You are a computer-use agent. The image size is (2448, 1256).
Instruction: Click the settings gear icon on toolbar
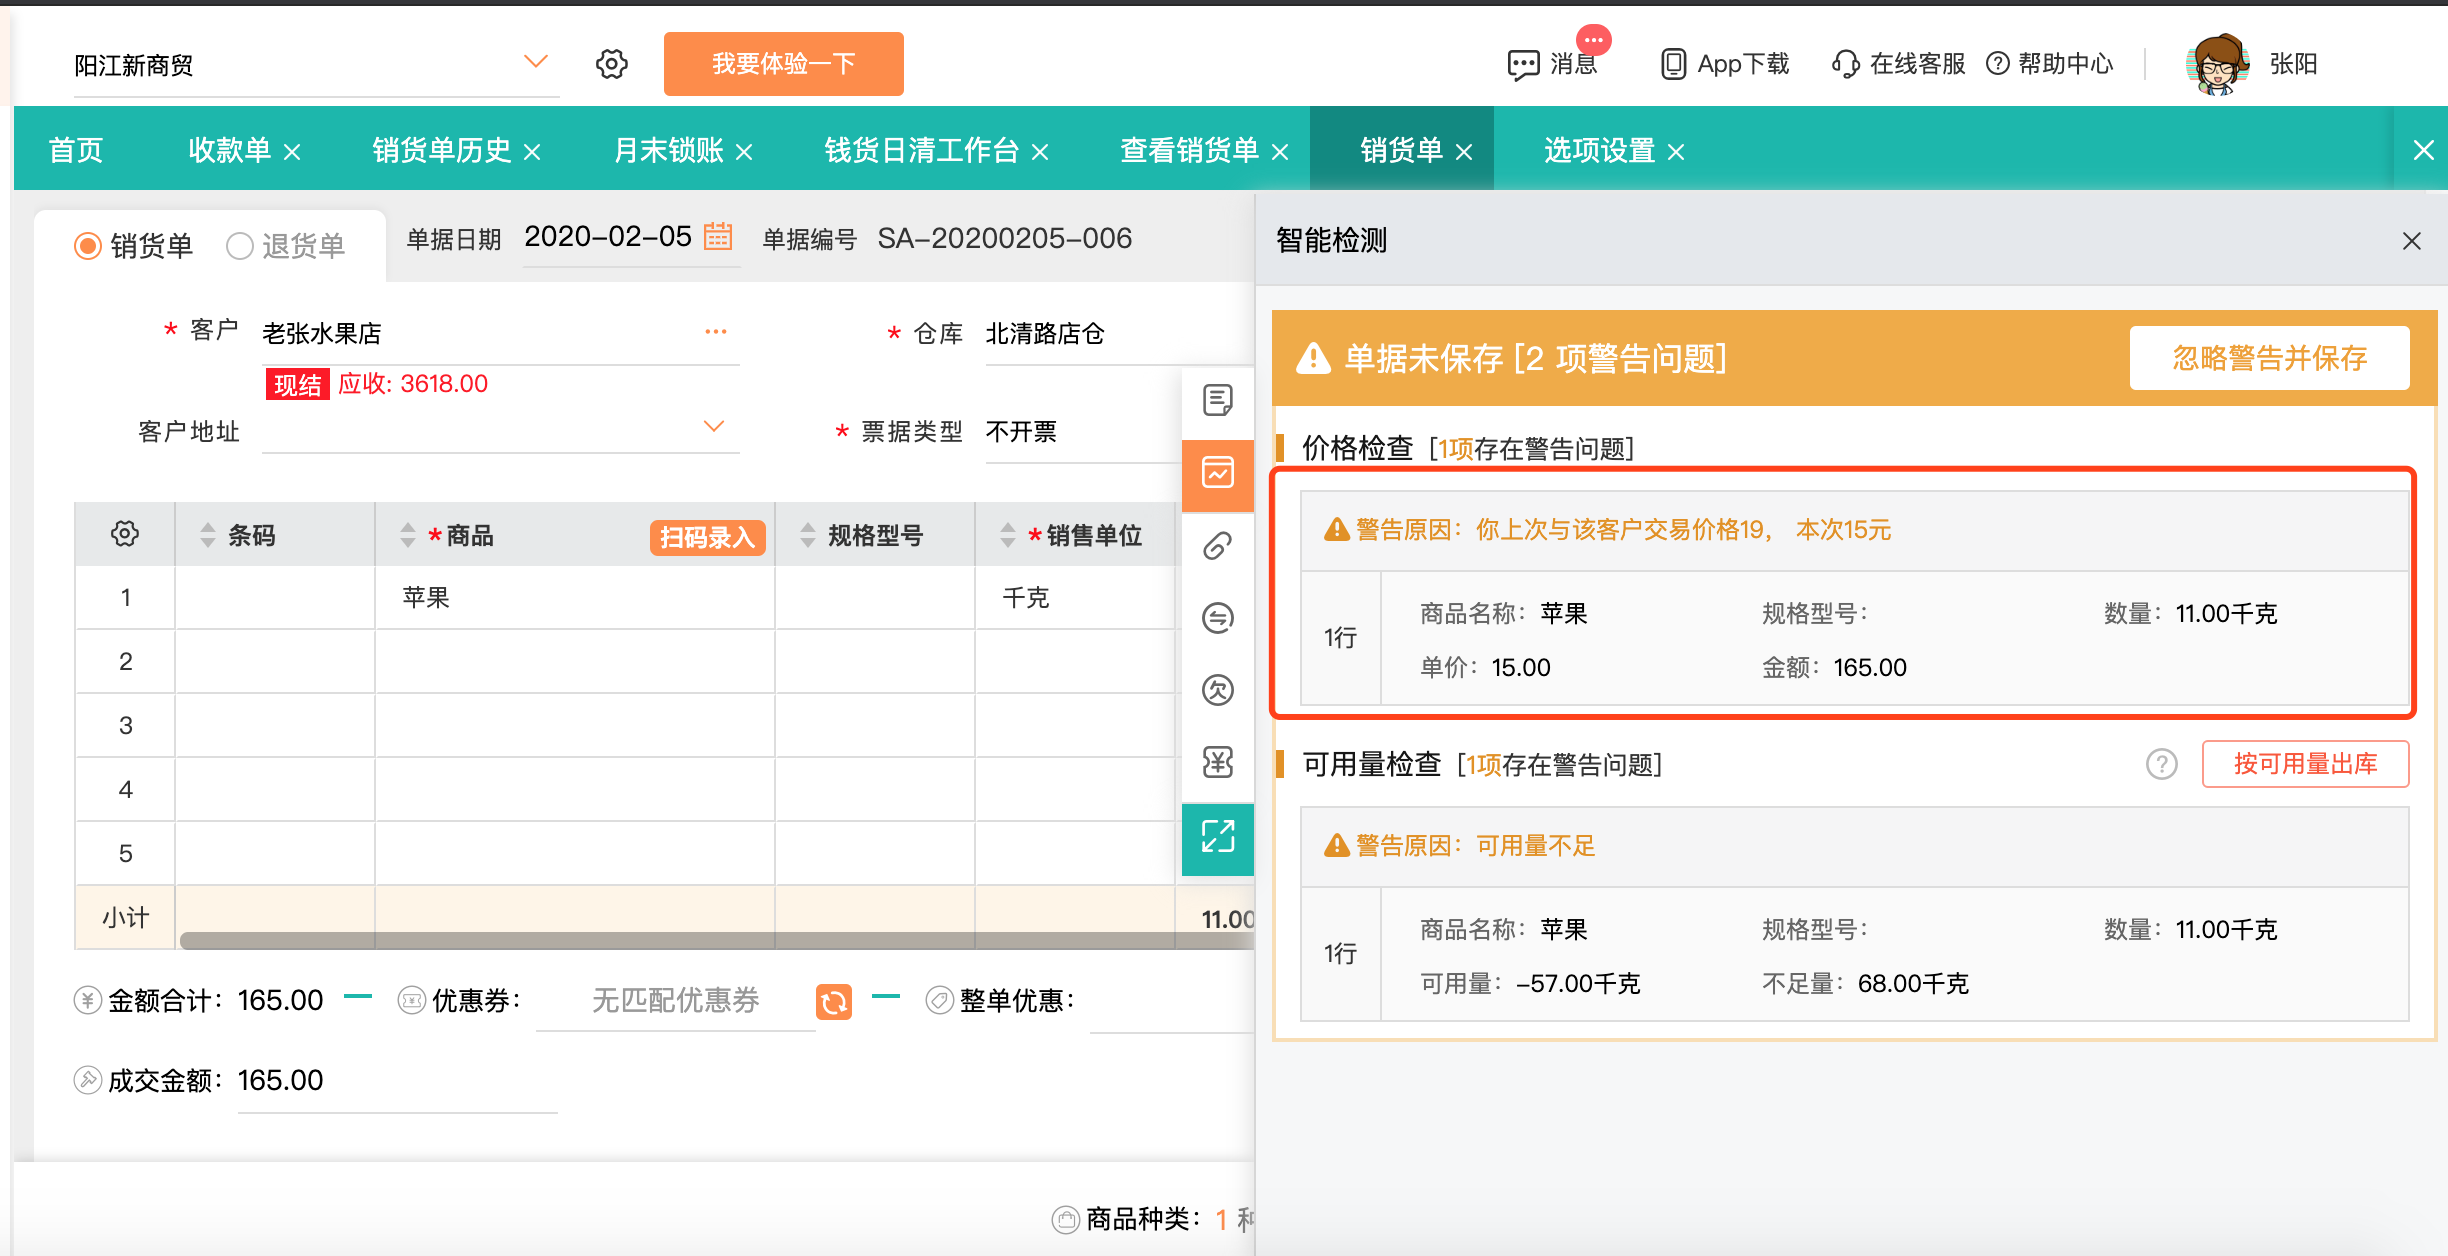coord(610,64)
